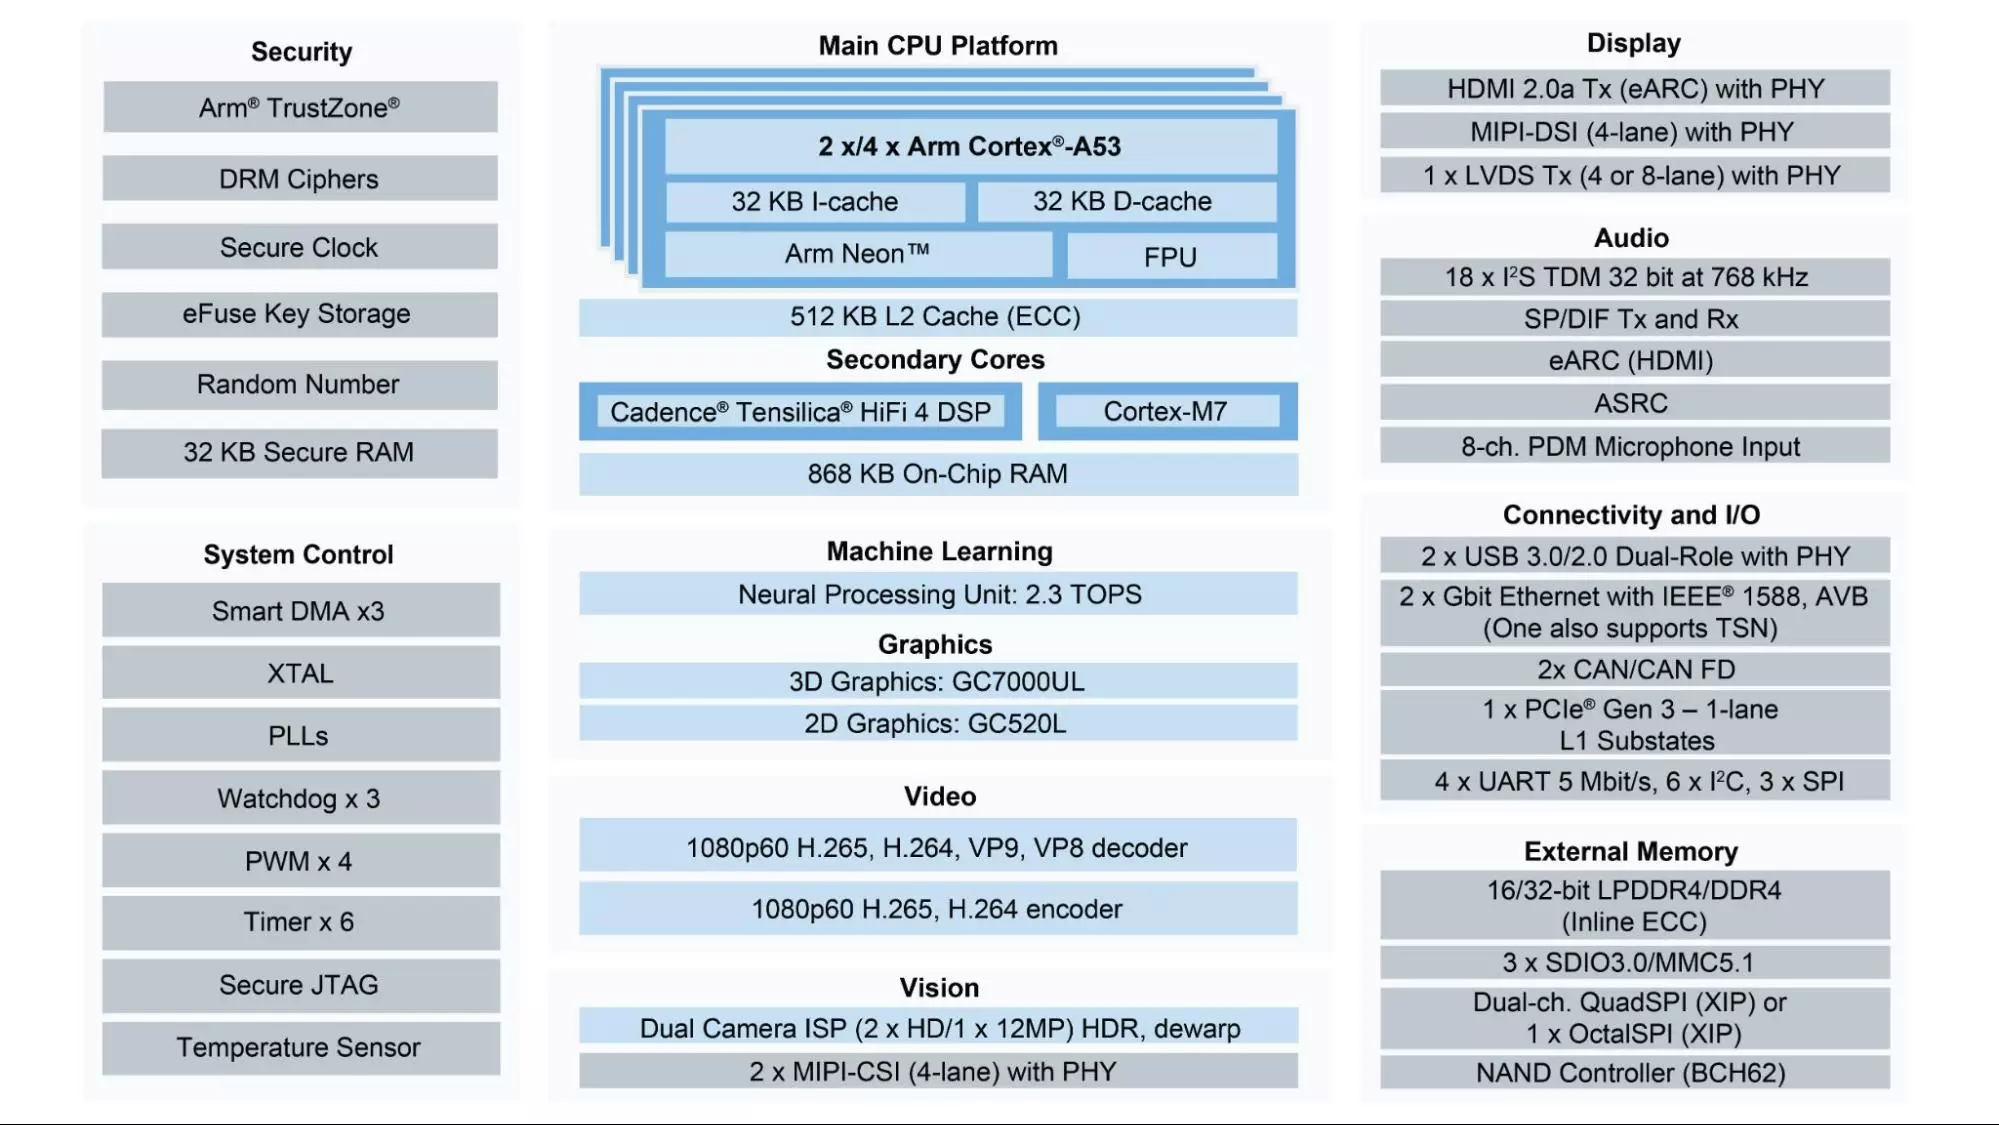1999x1125 pixels.
Task: Toggle the eFuse Key Storage feature
Action: coord(298,312)
